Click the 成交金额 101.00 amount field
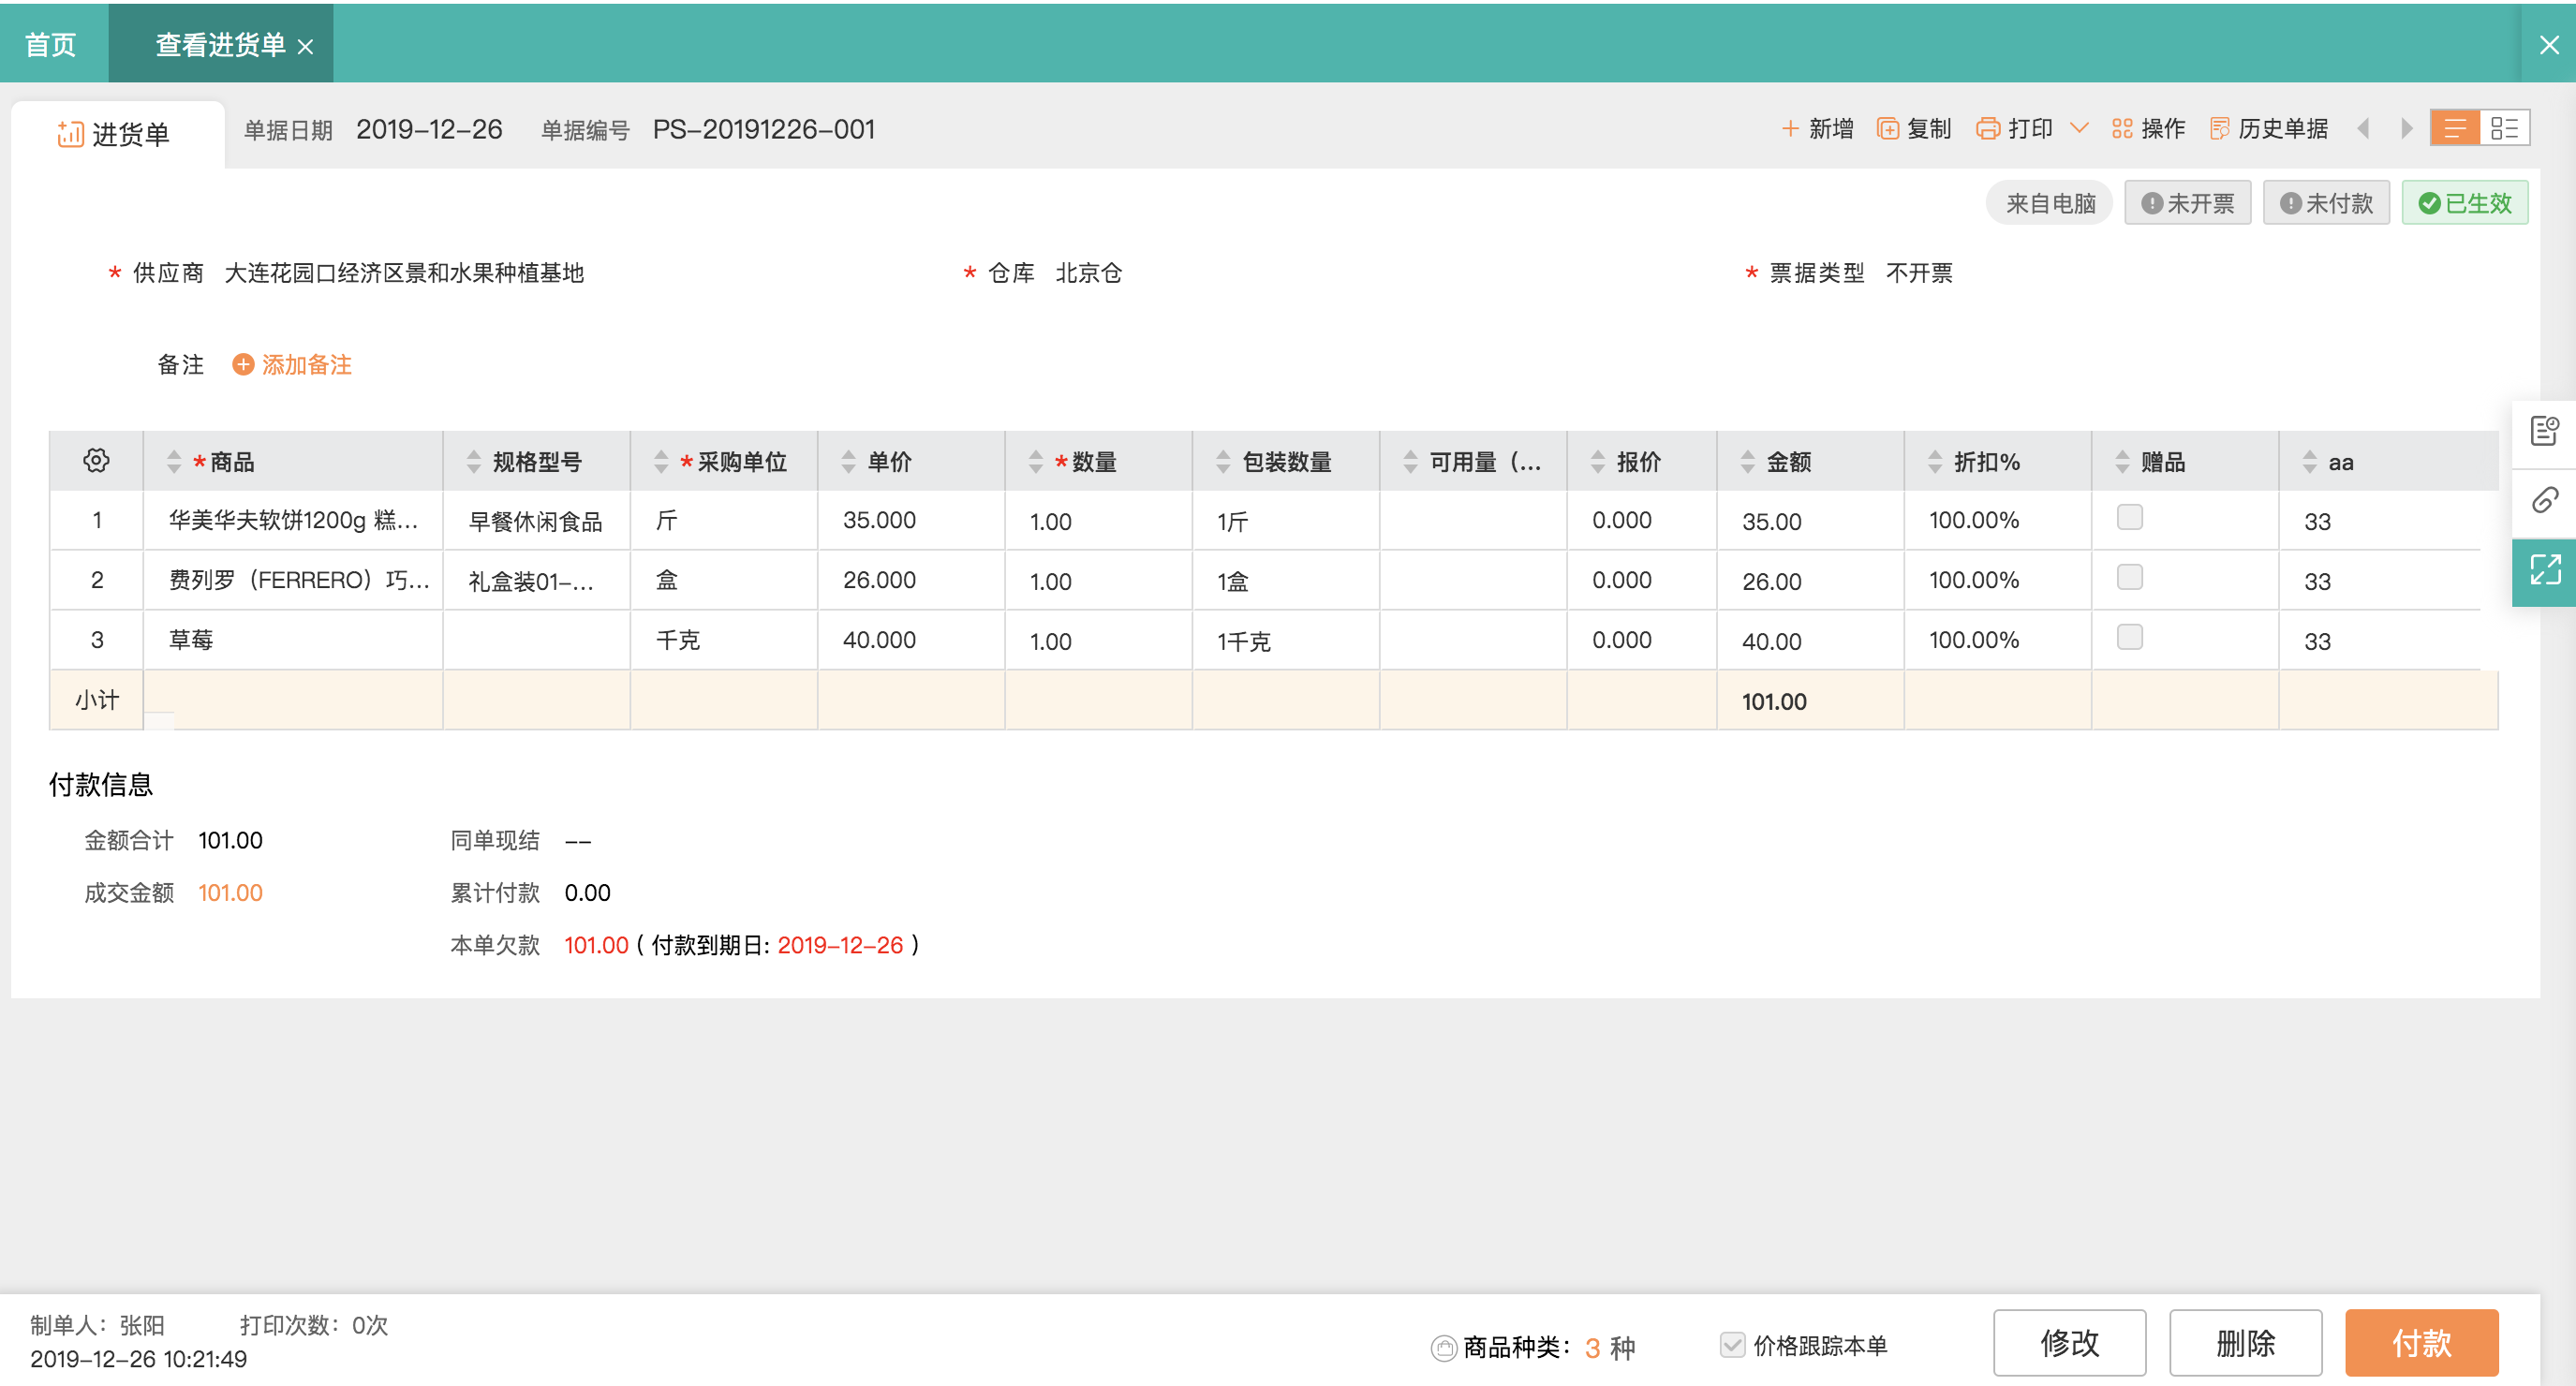2576x1386 pixels. coord(234,891)
